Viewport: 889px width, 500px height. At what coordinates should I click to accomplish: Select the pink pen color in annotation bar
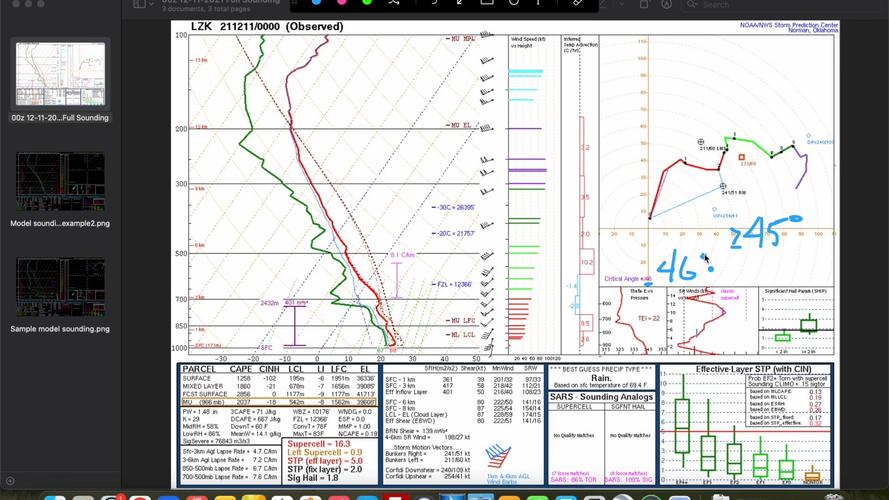[342, 3]
